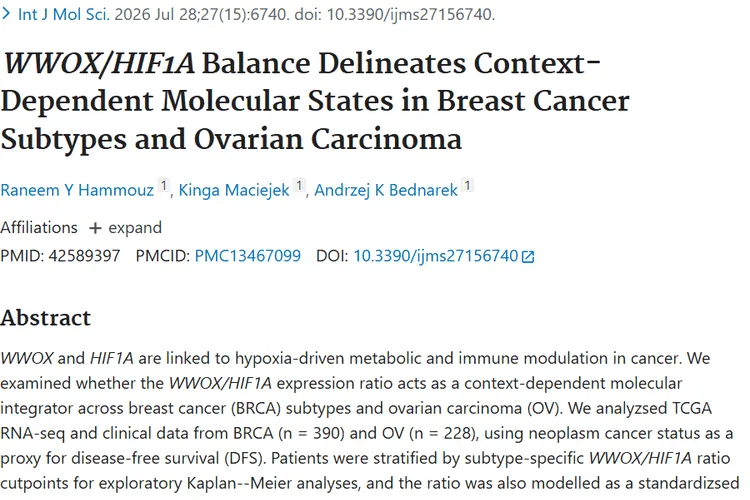Click the article title heading
The height and width of the screenshot is (500, 750).
pyautogui.click(x=315, y=101)
